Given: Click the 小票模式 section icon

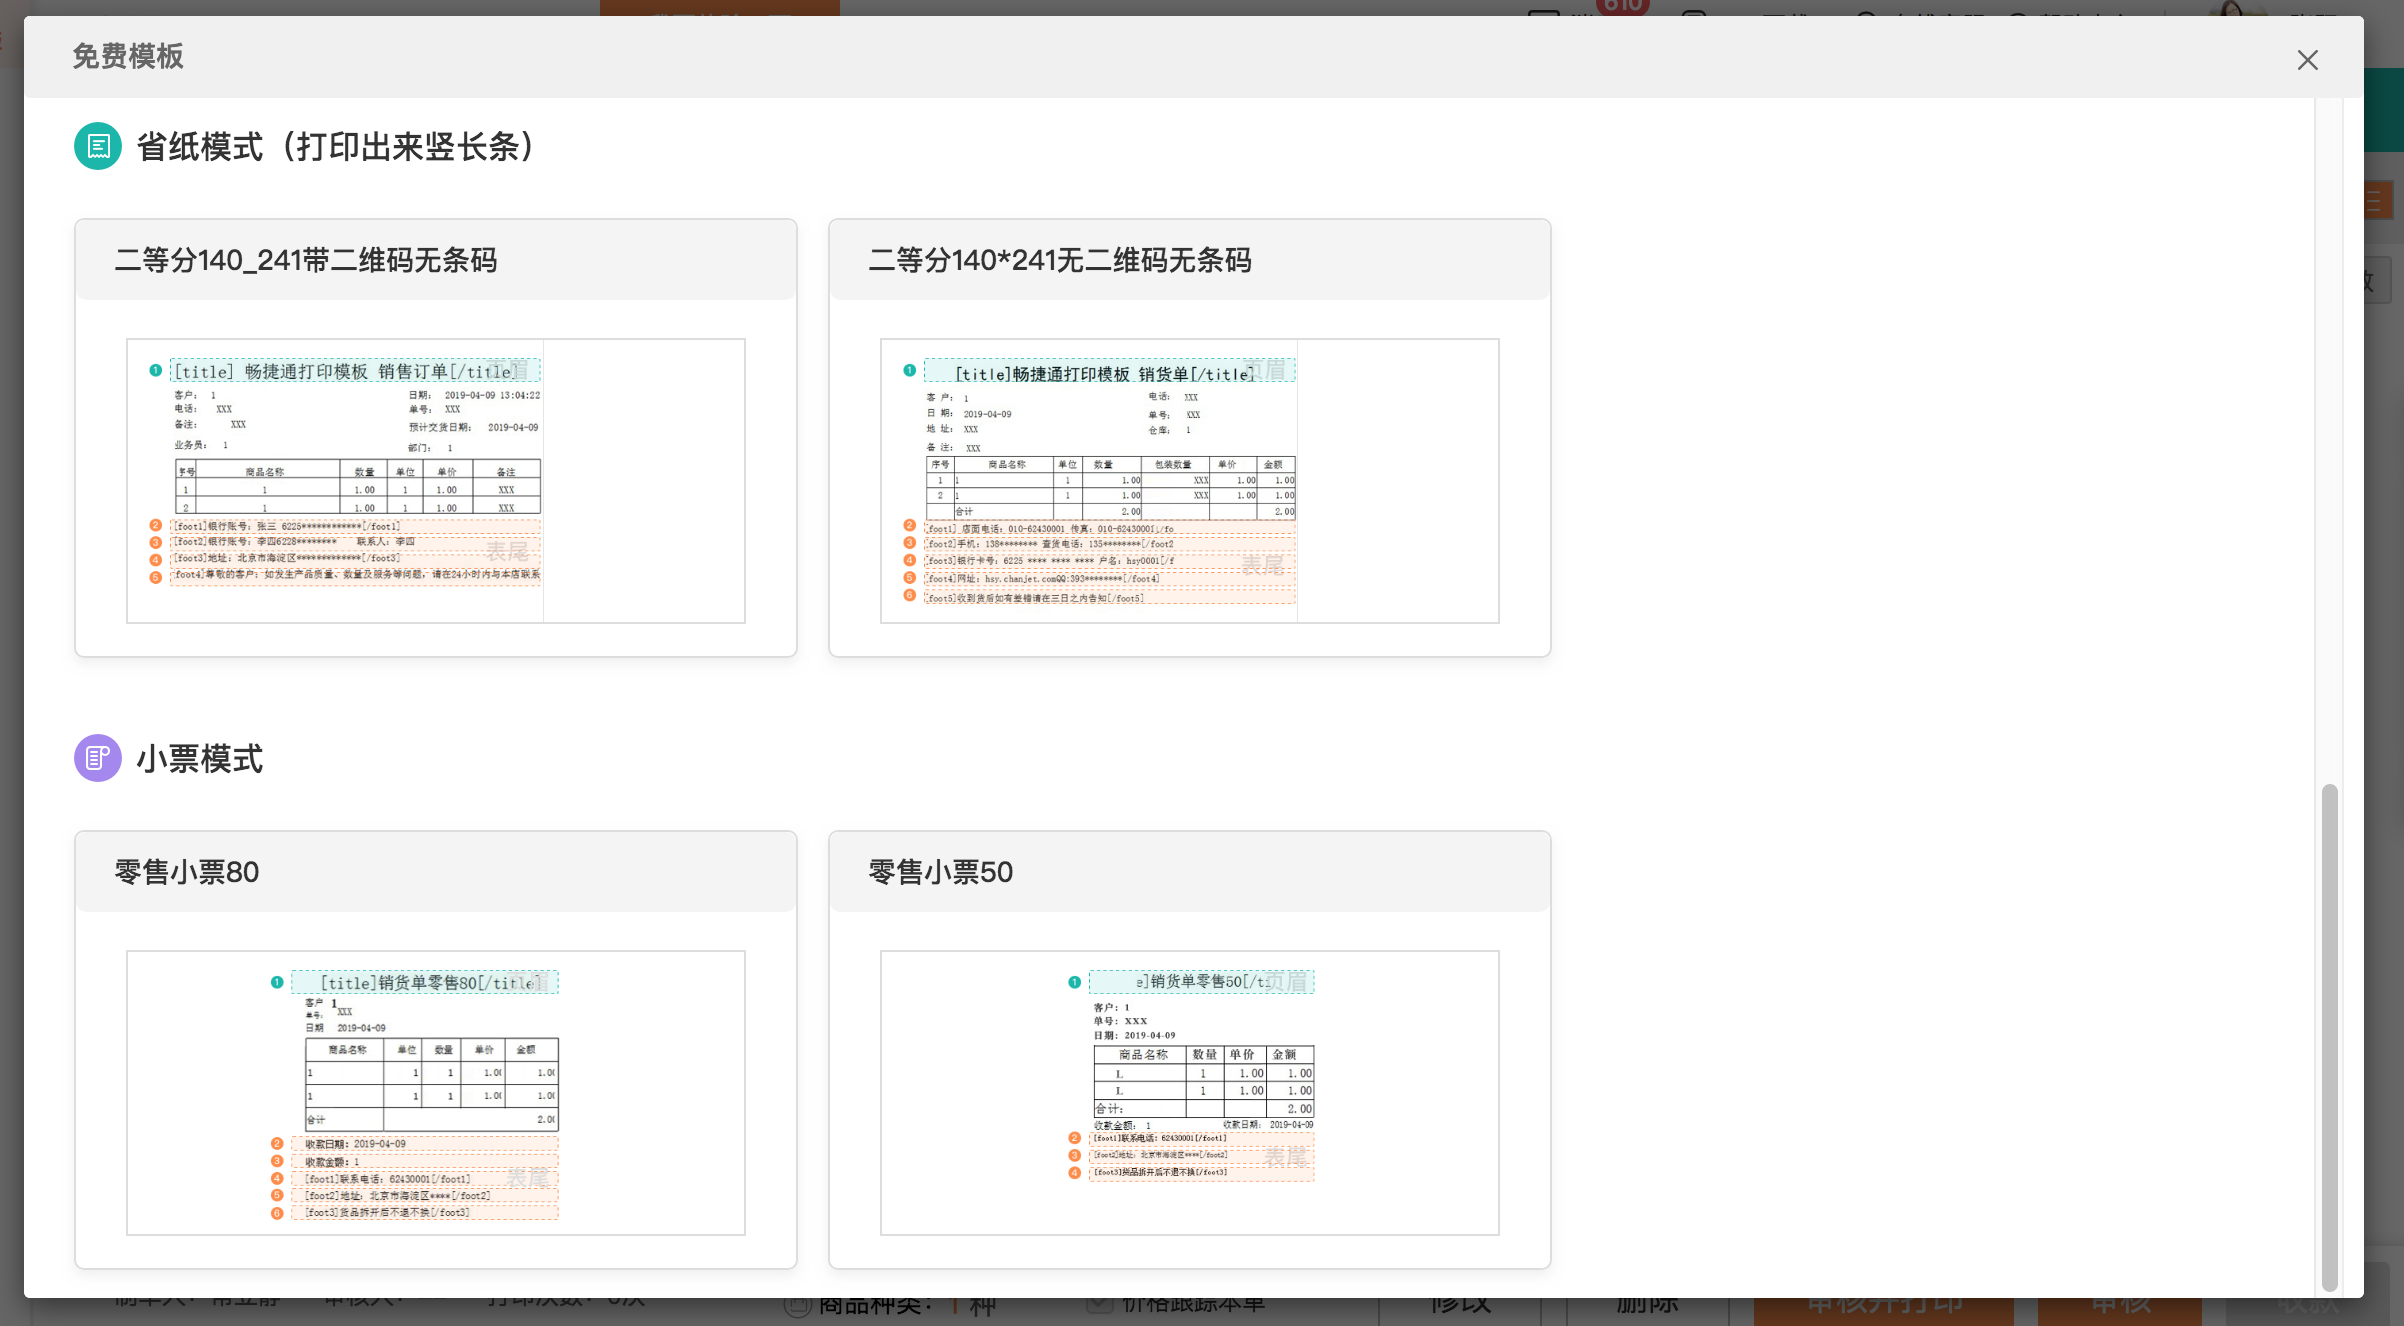Looking at the screenshot, I should [x=96, y=758].
